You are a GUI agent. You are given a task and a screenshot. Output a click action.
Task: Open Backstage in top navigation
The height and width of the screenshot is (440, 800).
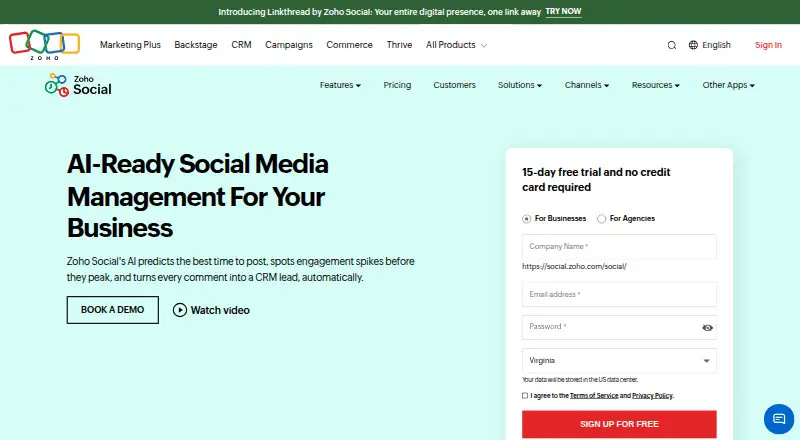click(196, 45)
